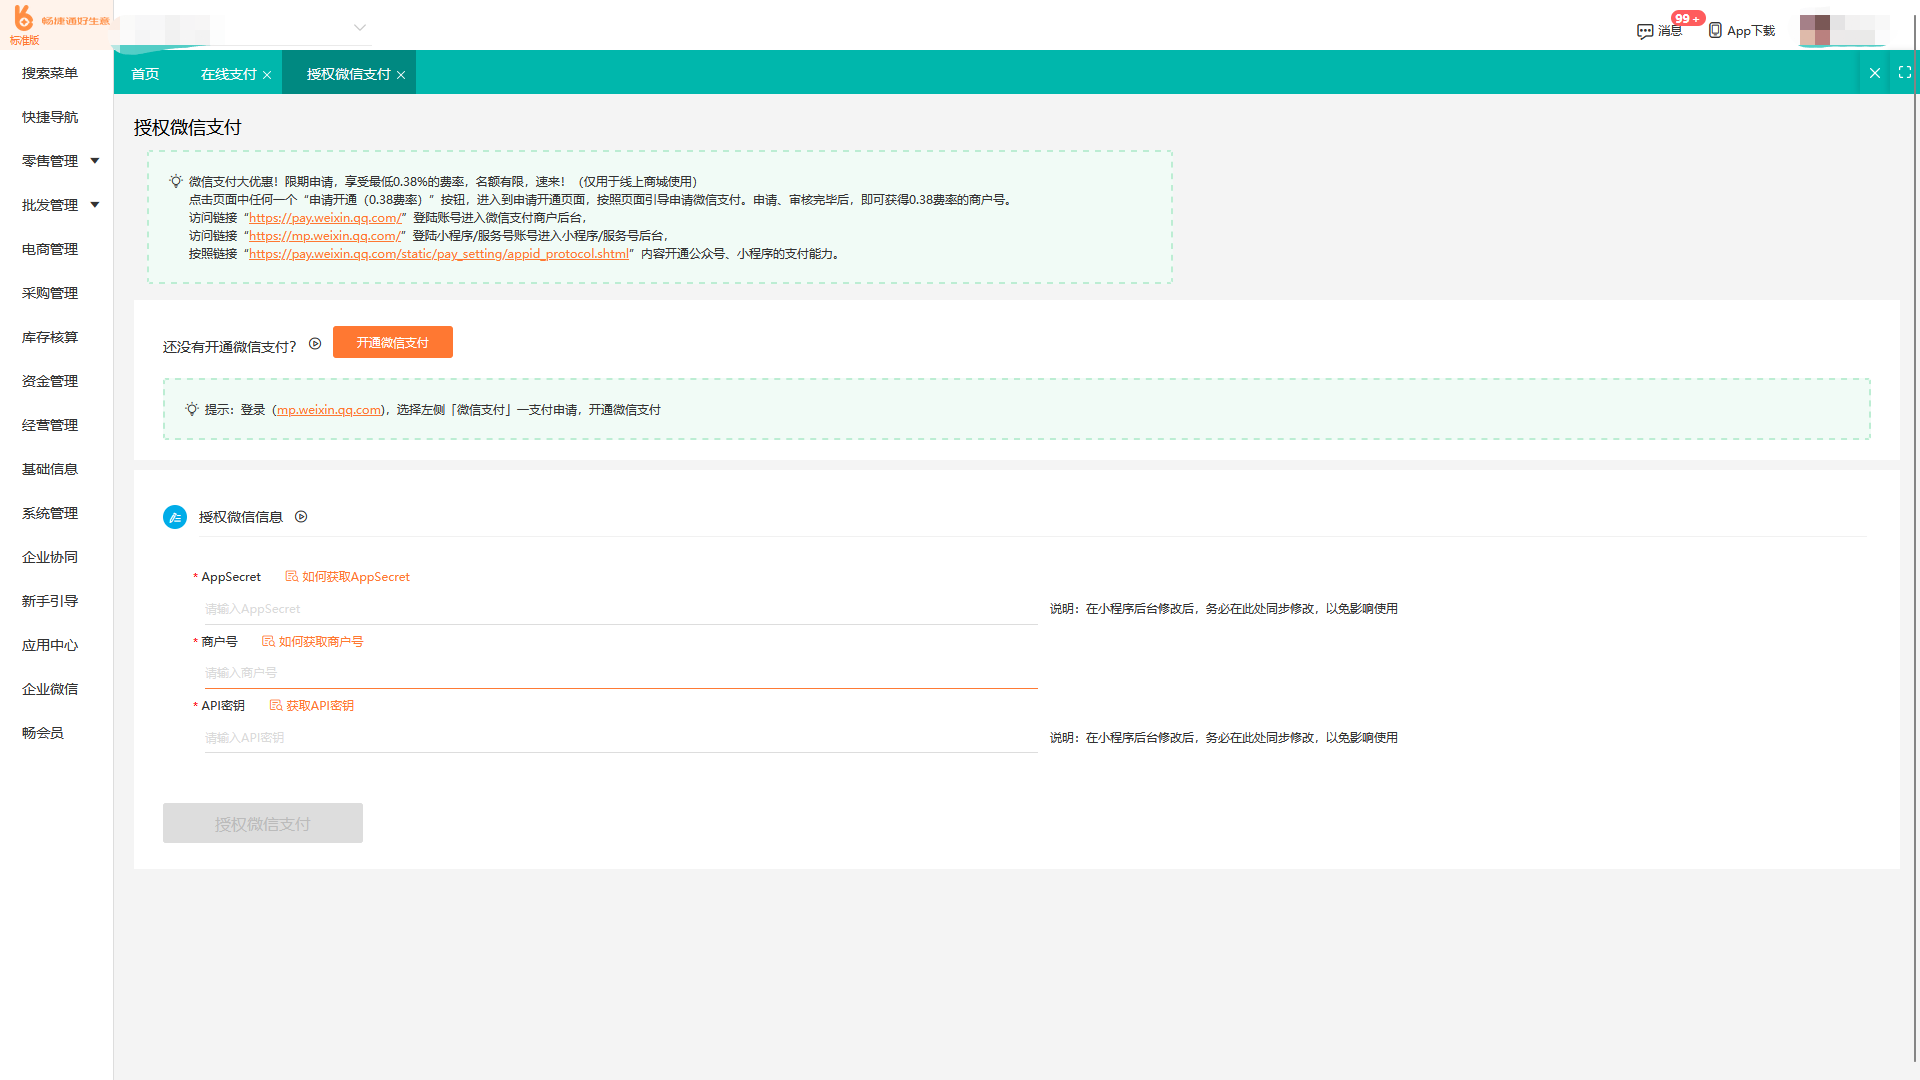The height and width of the screenshot is (1080, 1920).
Task: Click the 授权微信信息 info question mark icon
Action: tap(301, 517)
